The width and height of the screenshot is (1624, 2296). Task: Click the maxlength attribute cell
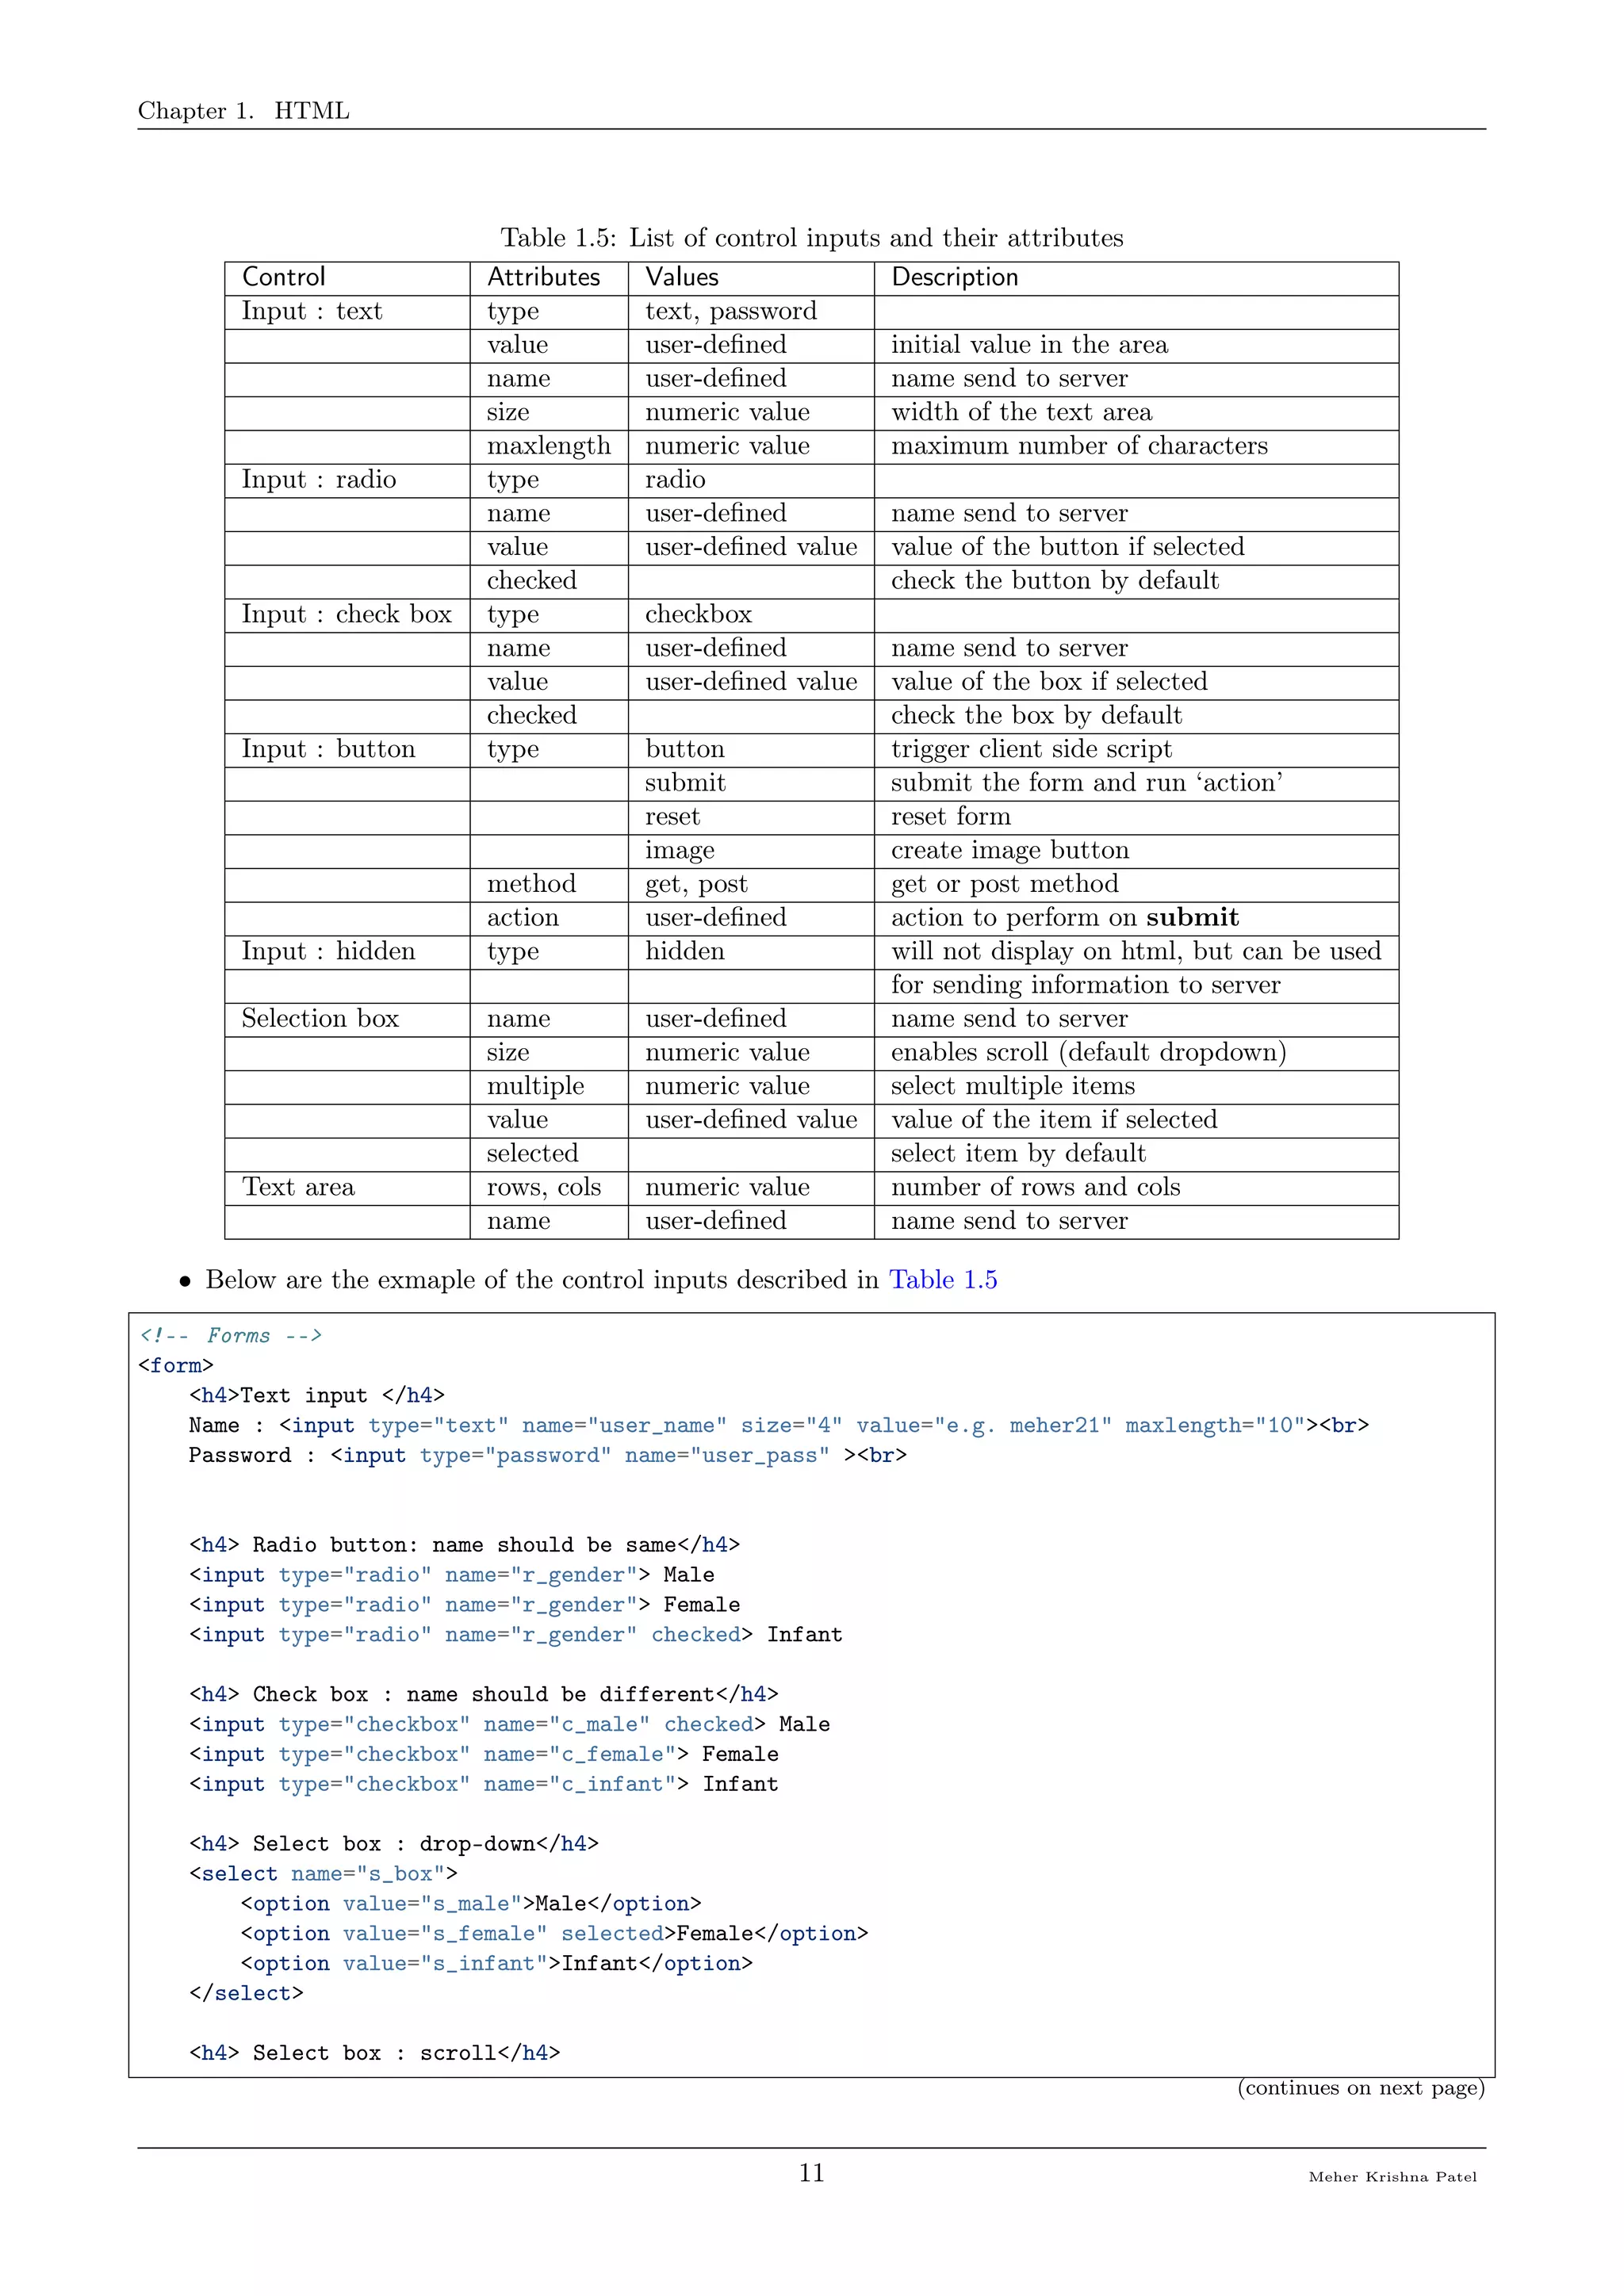pos(548,446)
